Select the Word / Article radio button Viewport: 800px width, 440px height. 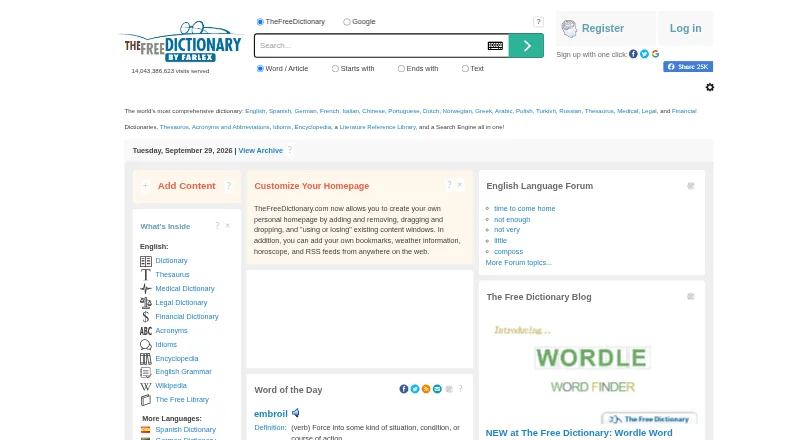(260, 68)
